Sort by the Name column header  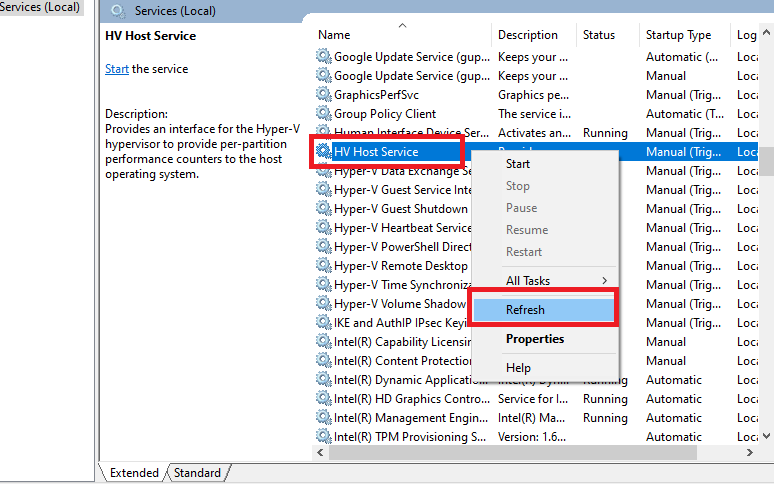[402, 35]
